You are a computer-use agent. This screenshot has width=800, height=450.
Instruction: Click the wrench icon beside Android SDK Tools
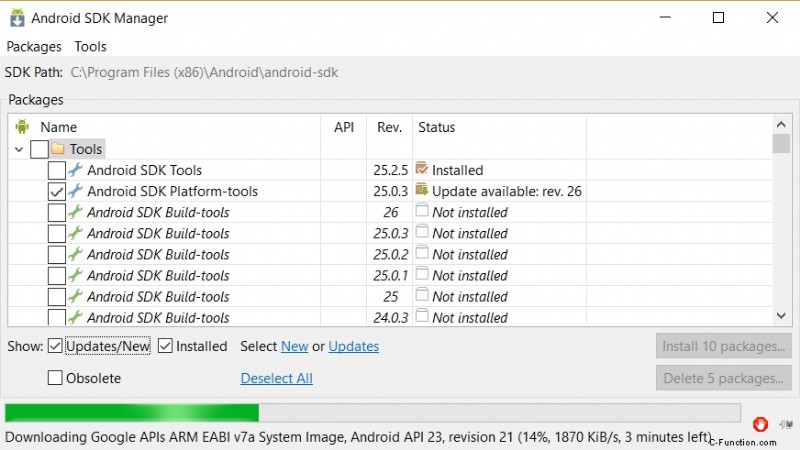[x=75, y=170]
